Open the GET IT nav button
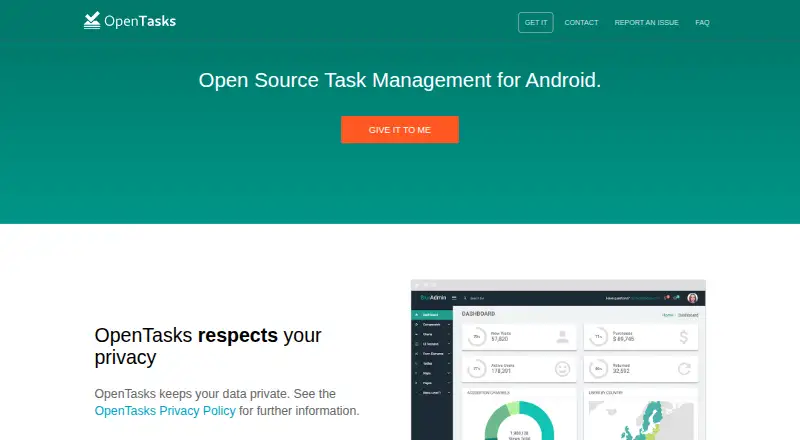The height and width of the screenshot is (440, 800). point(536,22)
